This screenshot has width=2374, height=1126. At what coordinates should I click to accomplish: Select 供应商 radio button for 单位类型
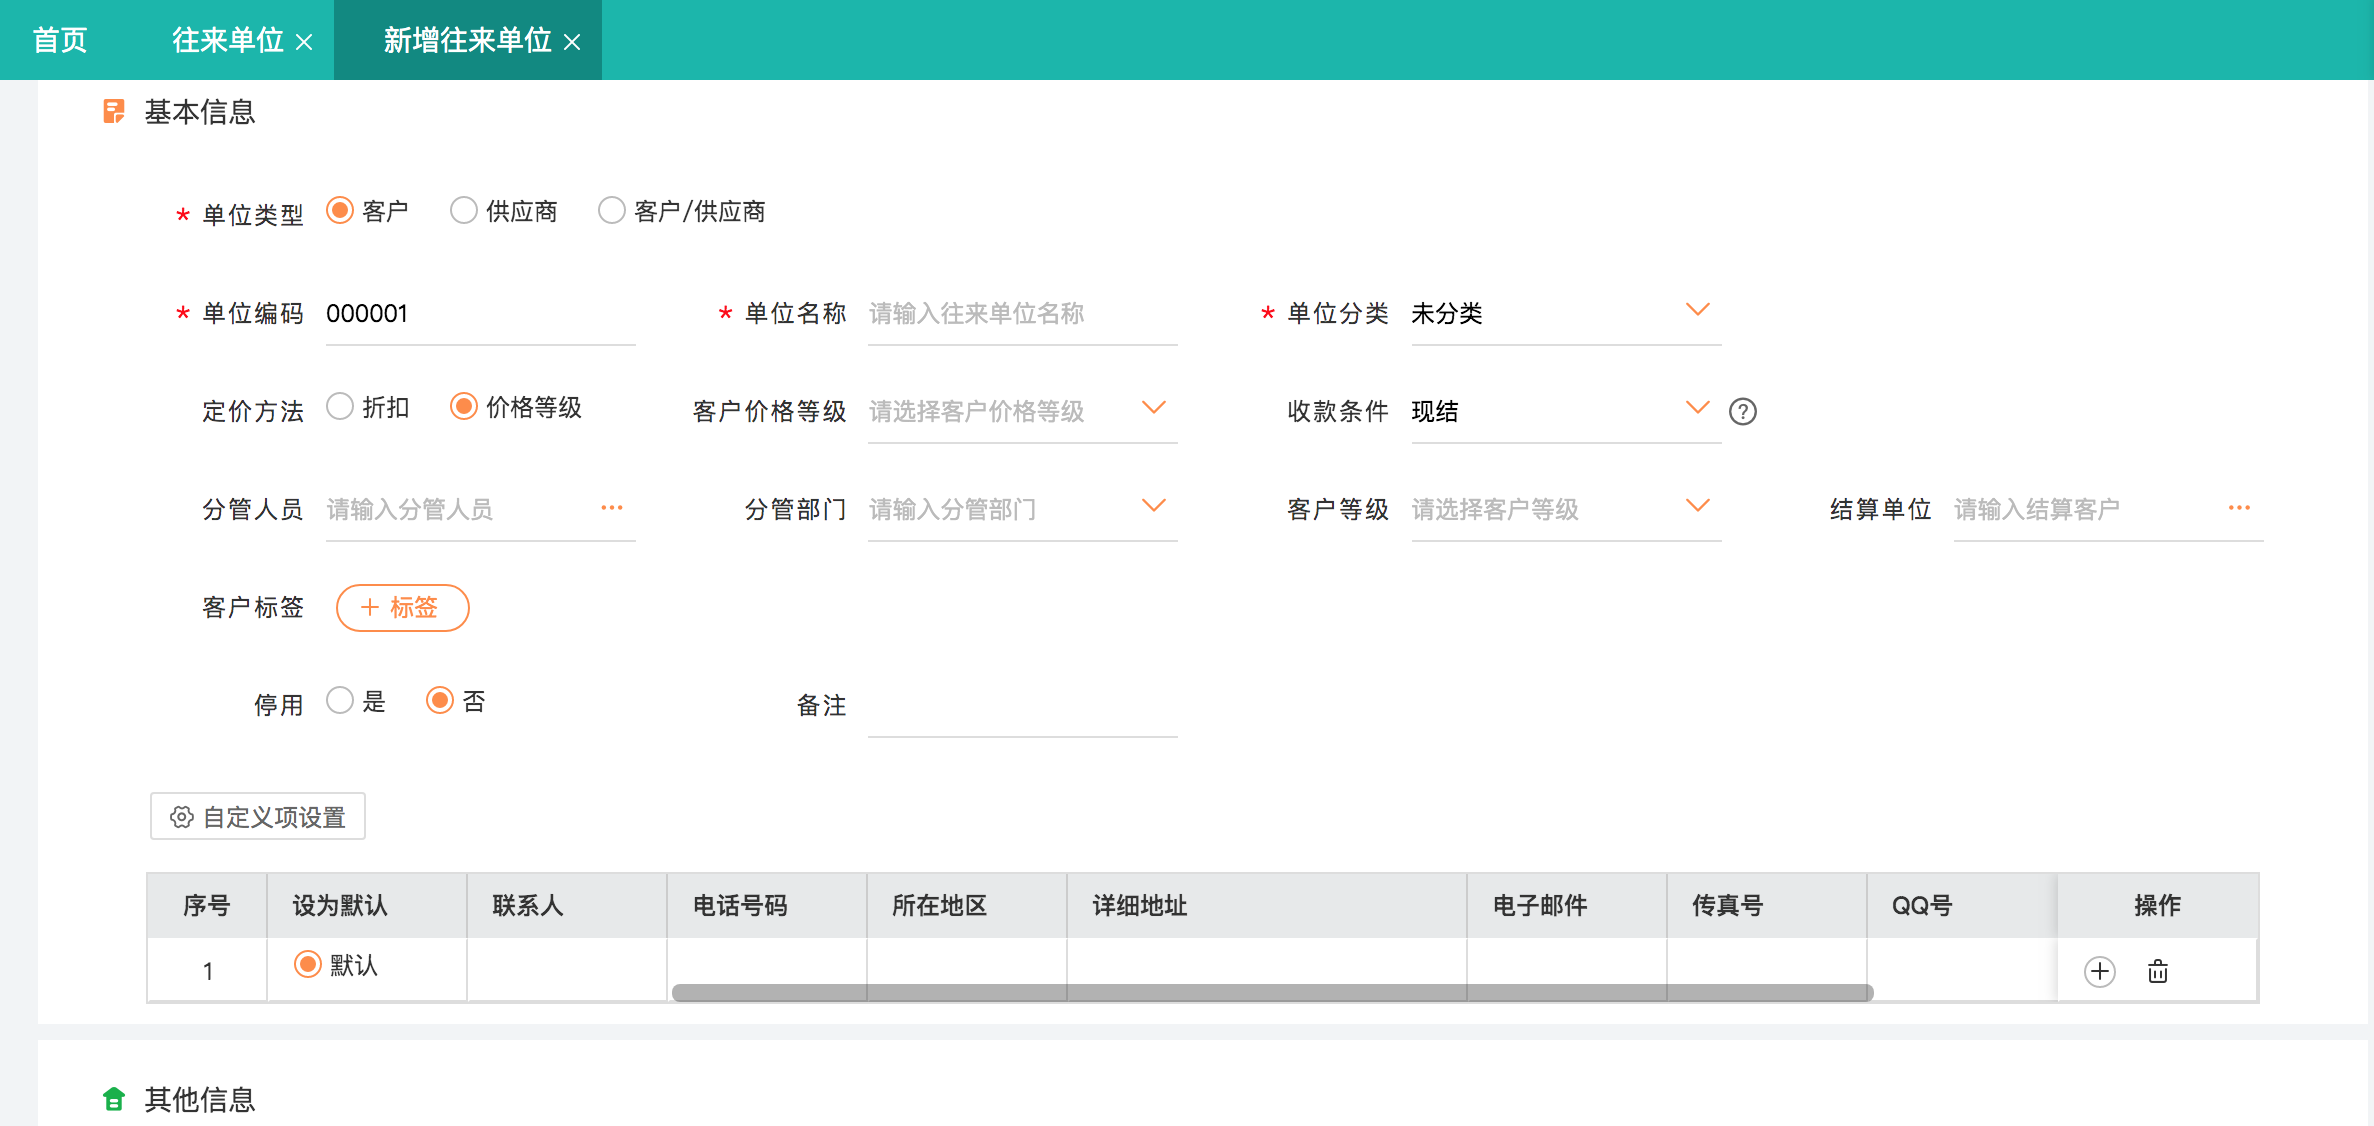(x=463, y=212)
